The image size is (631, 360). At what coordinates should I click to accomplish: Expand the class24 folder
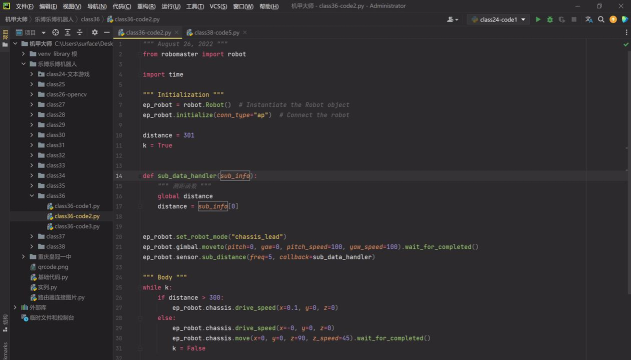32,74
